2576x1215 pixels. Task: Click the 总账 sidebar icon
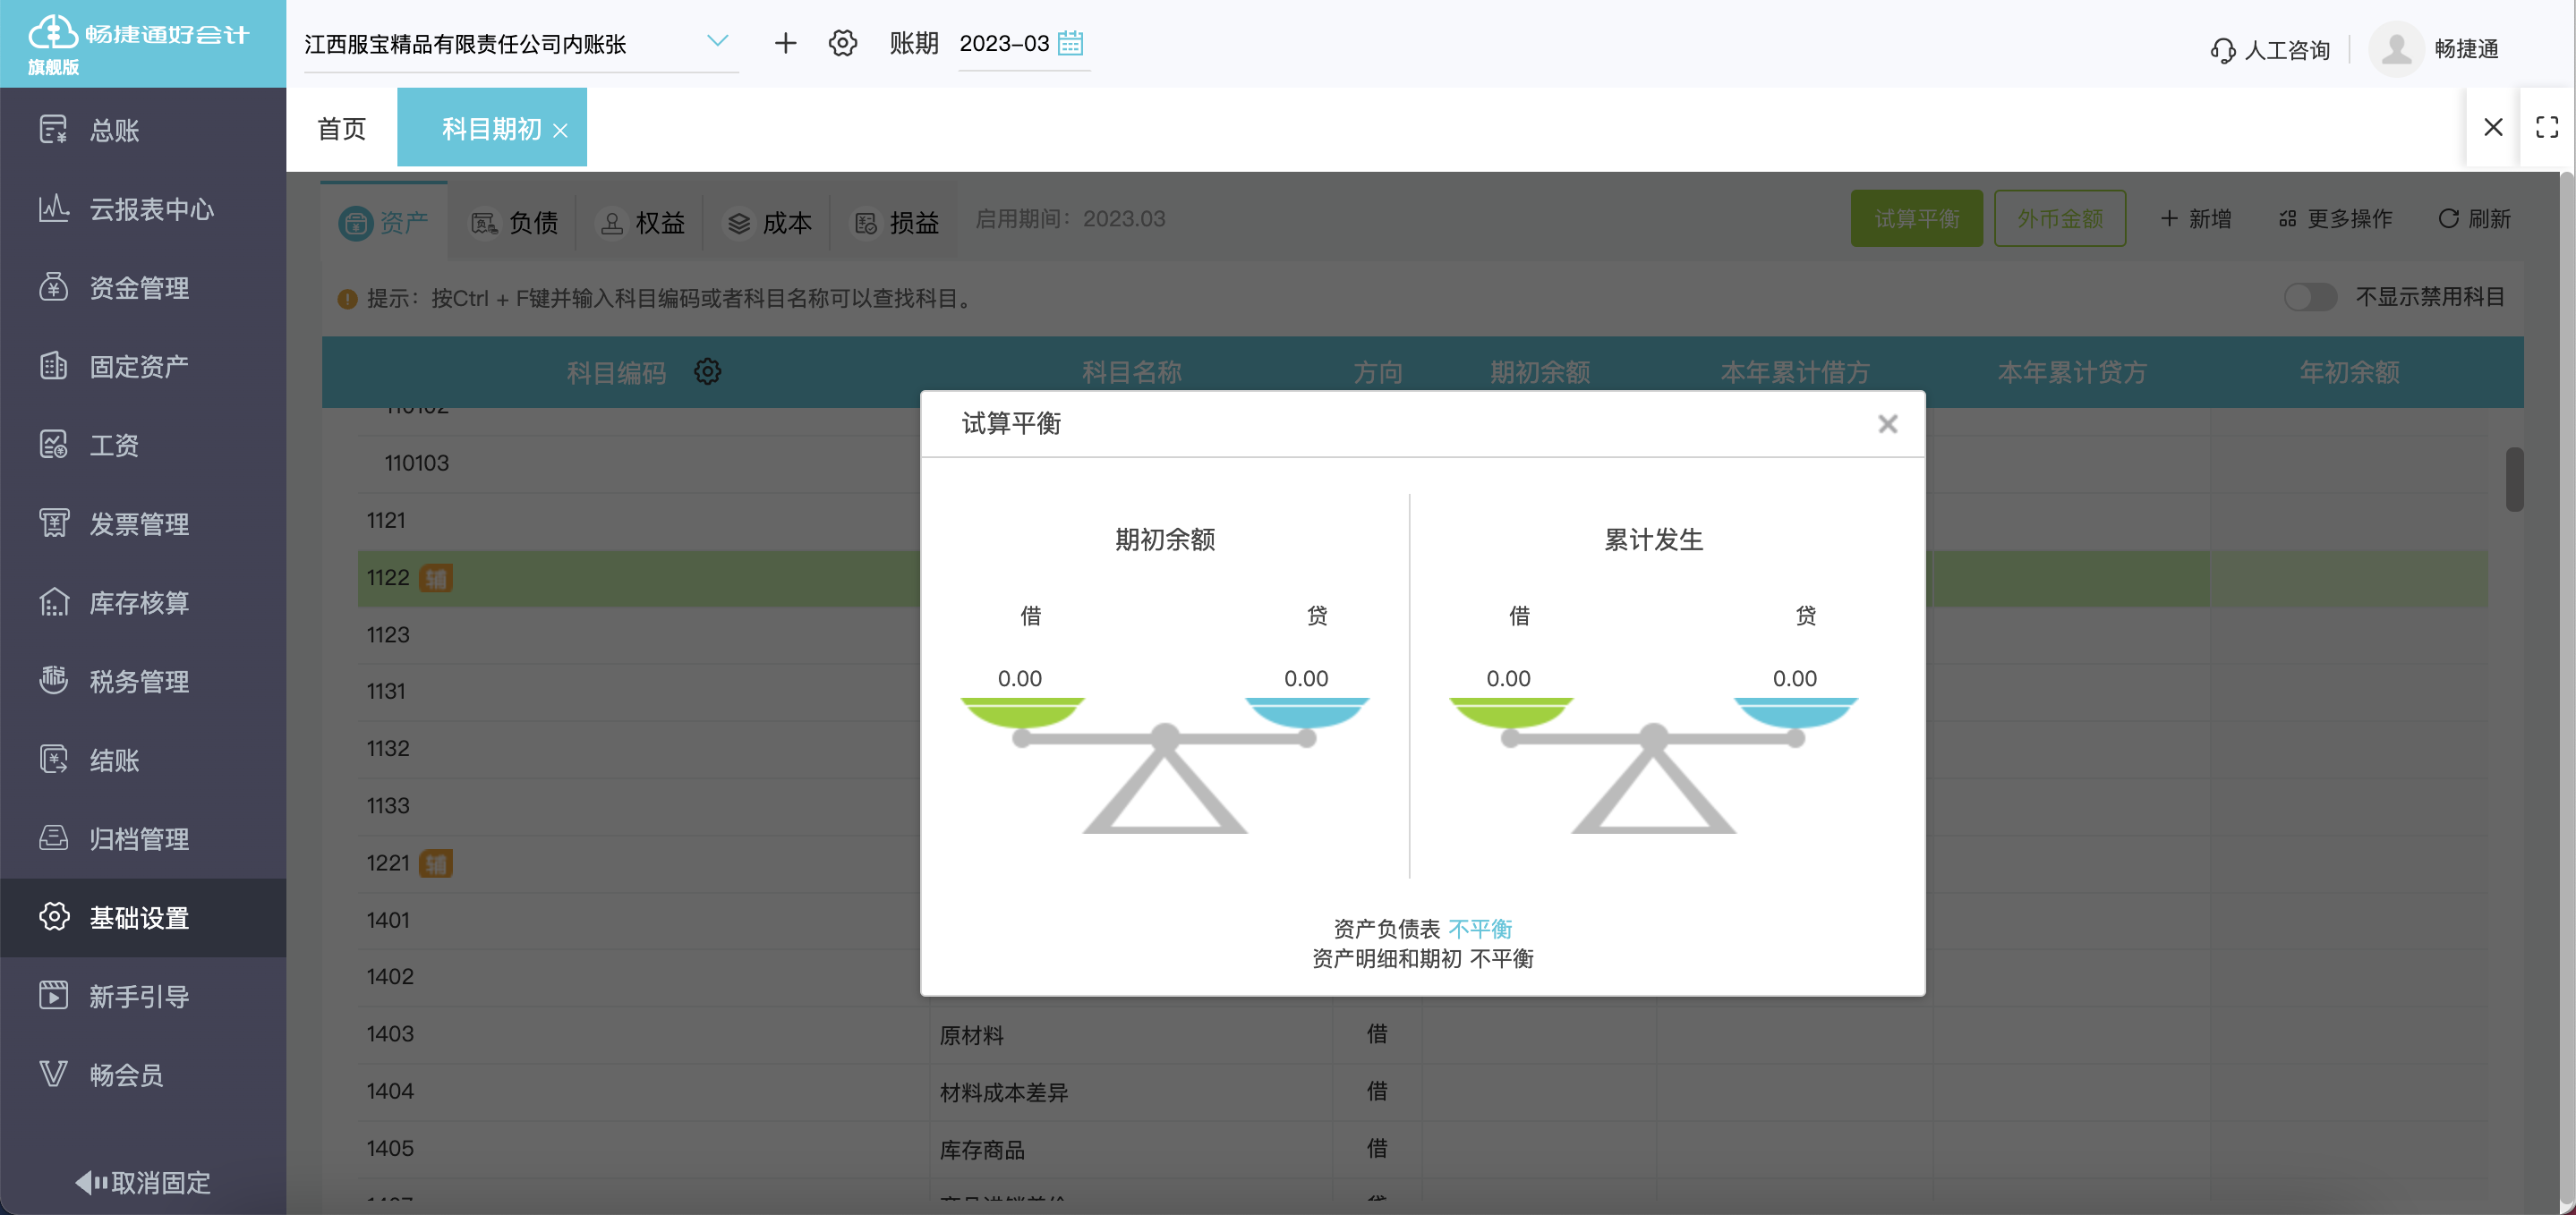coord(49,130)
